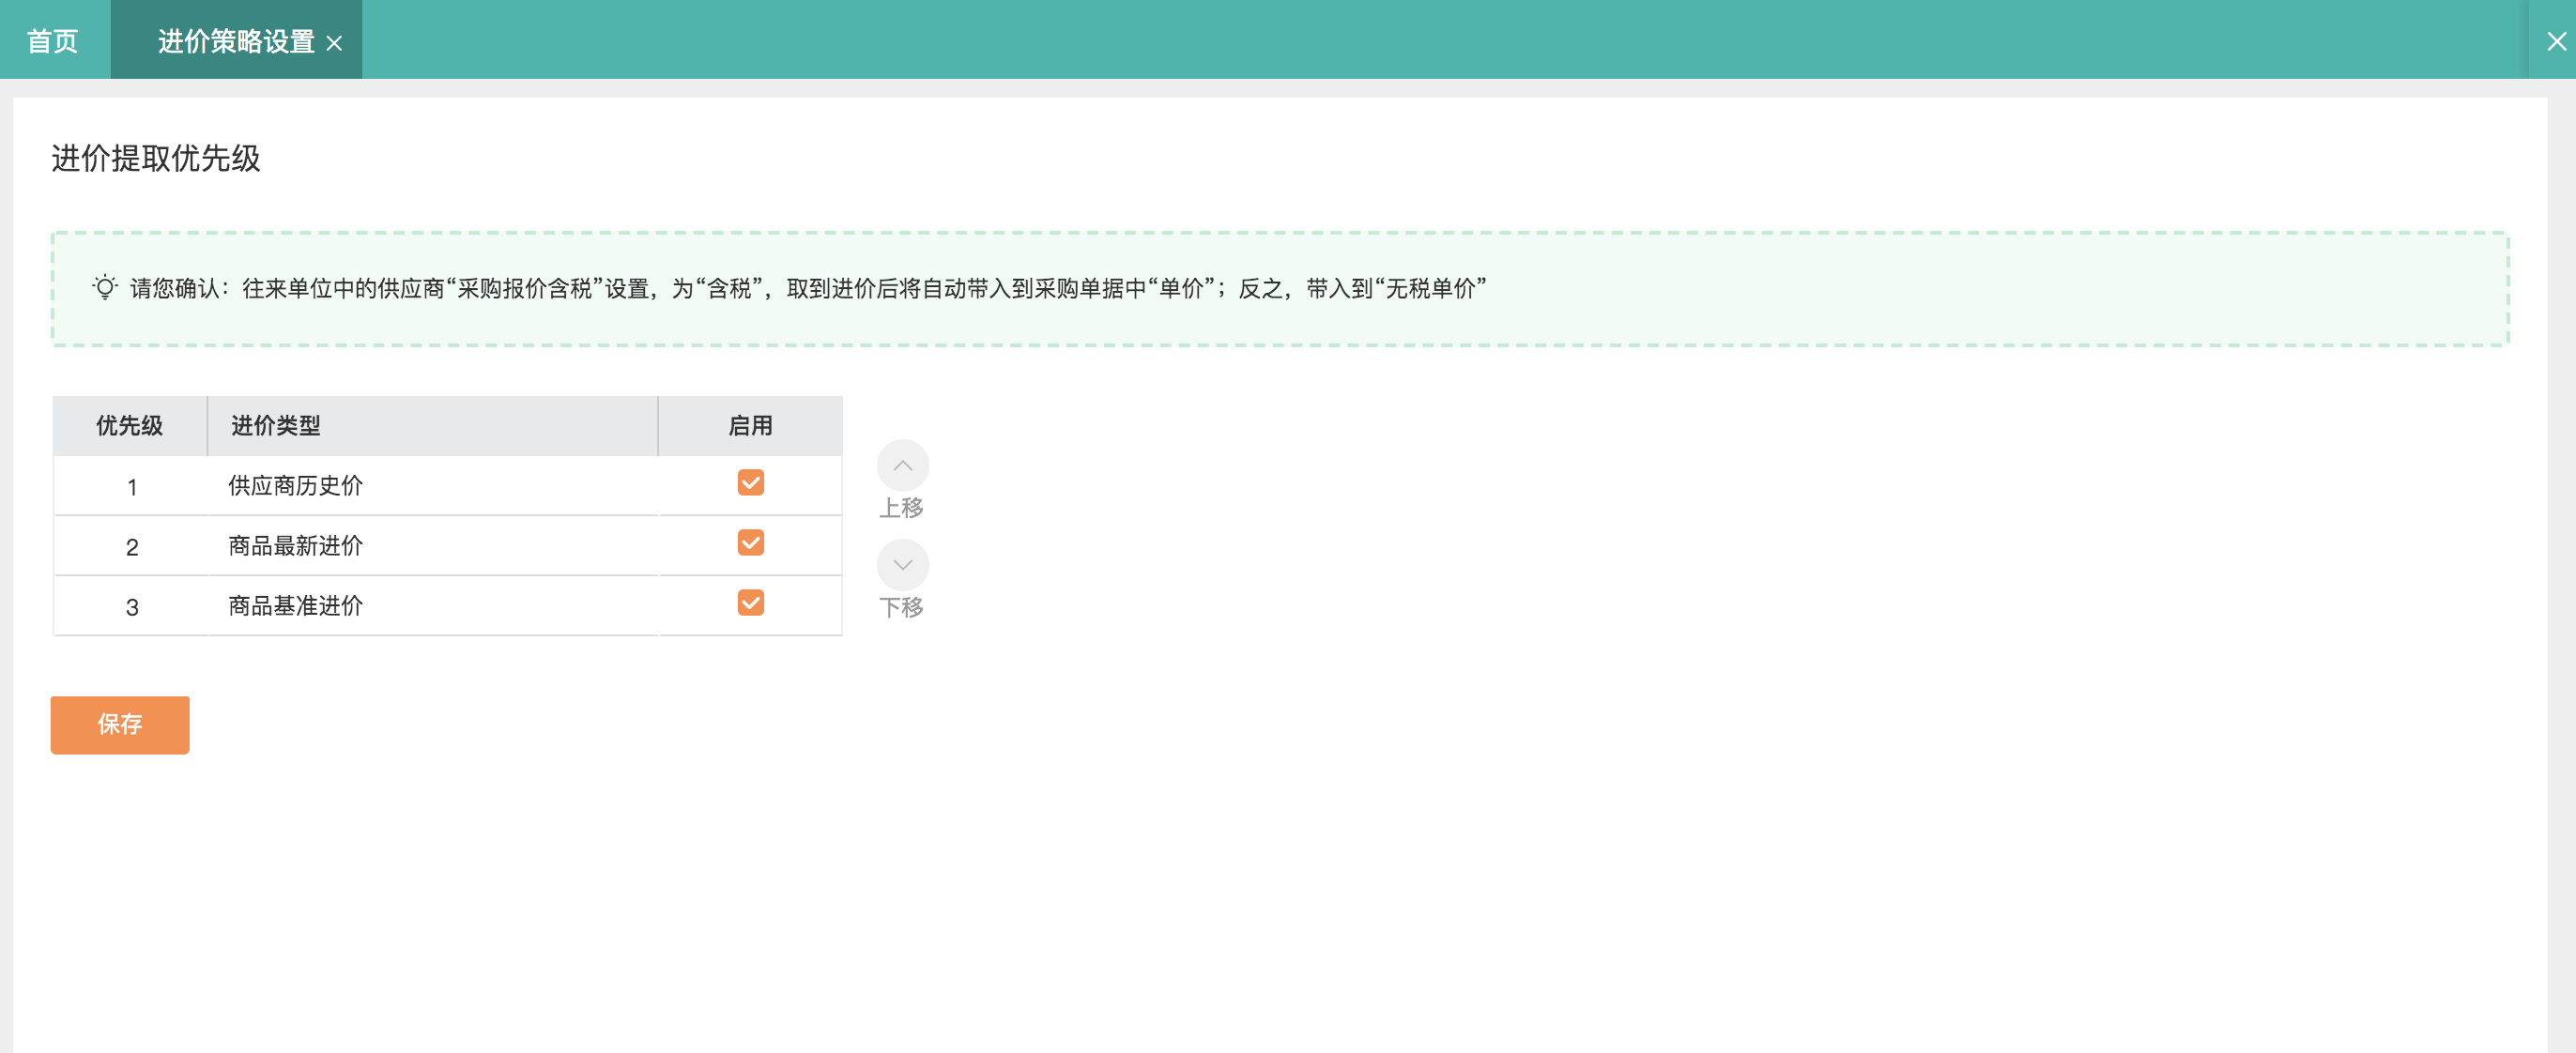Disable checkbox for 供应商历史价
This screenshot has height=1053, width=2576.
click(x=751, y=483)
